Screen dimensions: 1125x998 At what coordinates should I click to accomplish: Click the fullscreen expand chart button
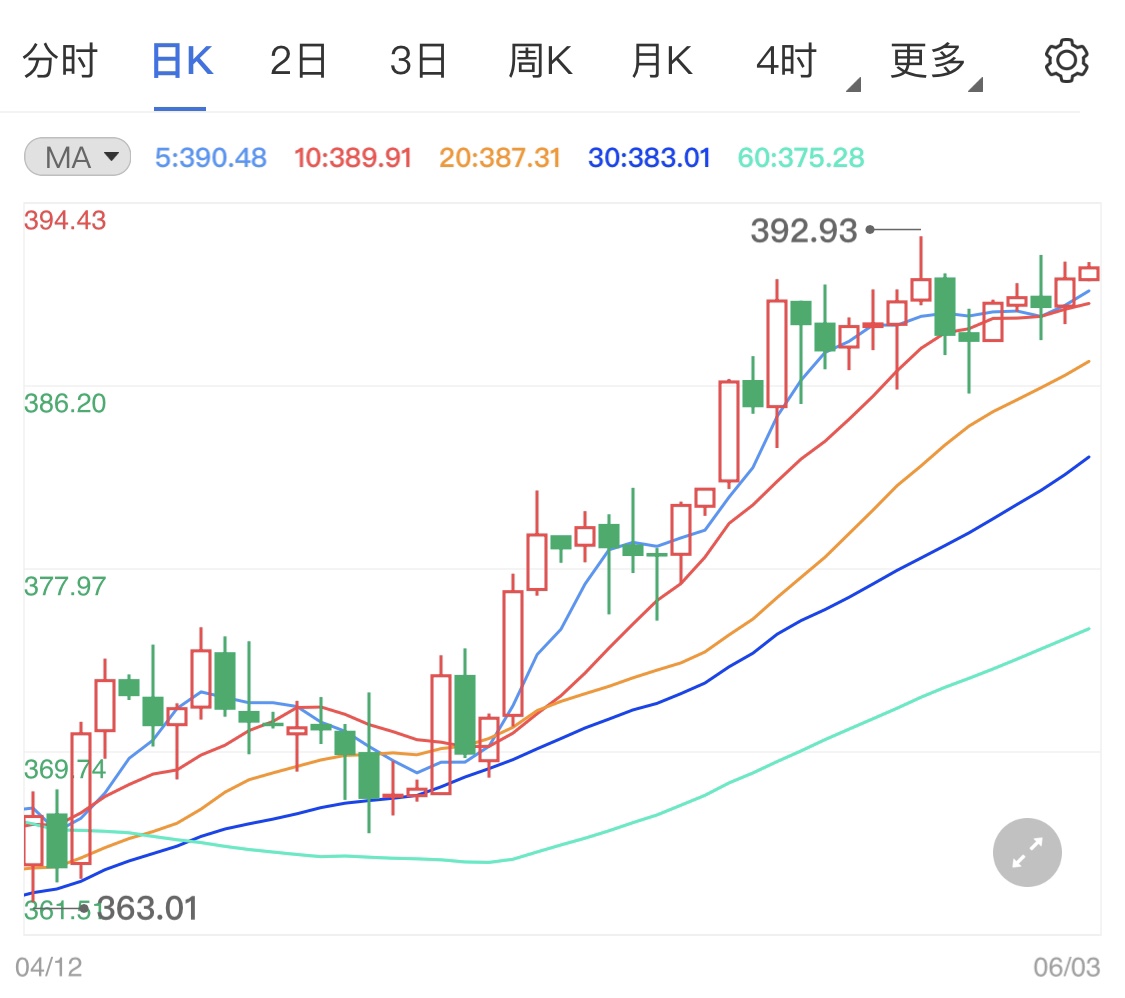[1027, 853]
